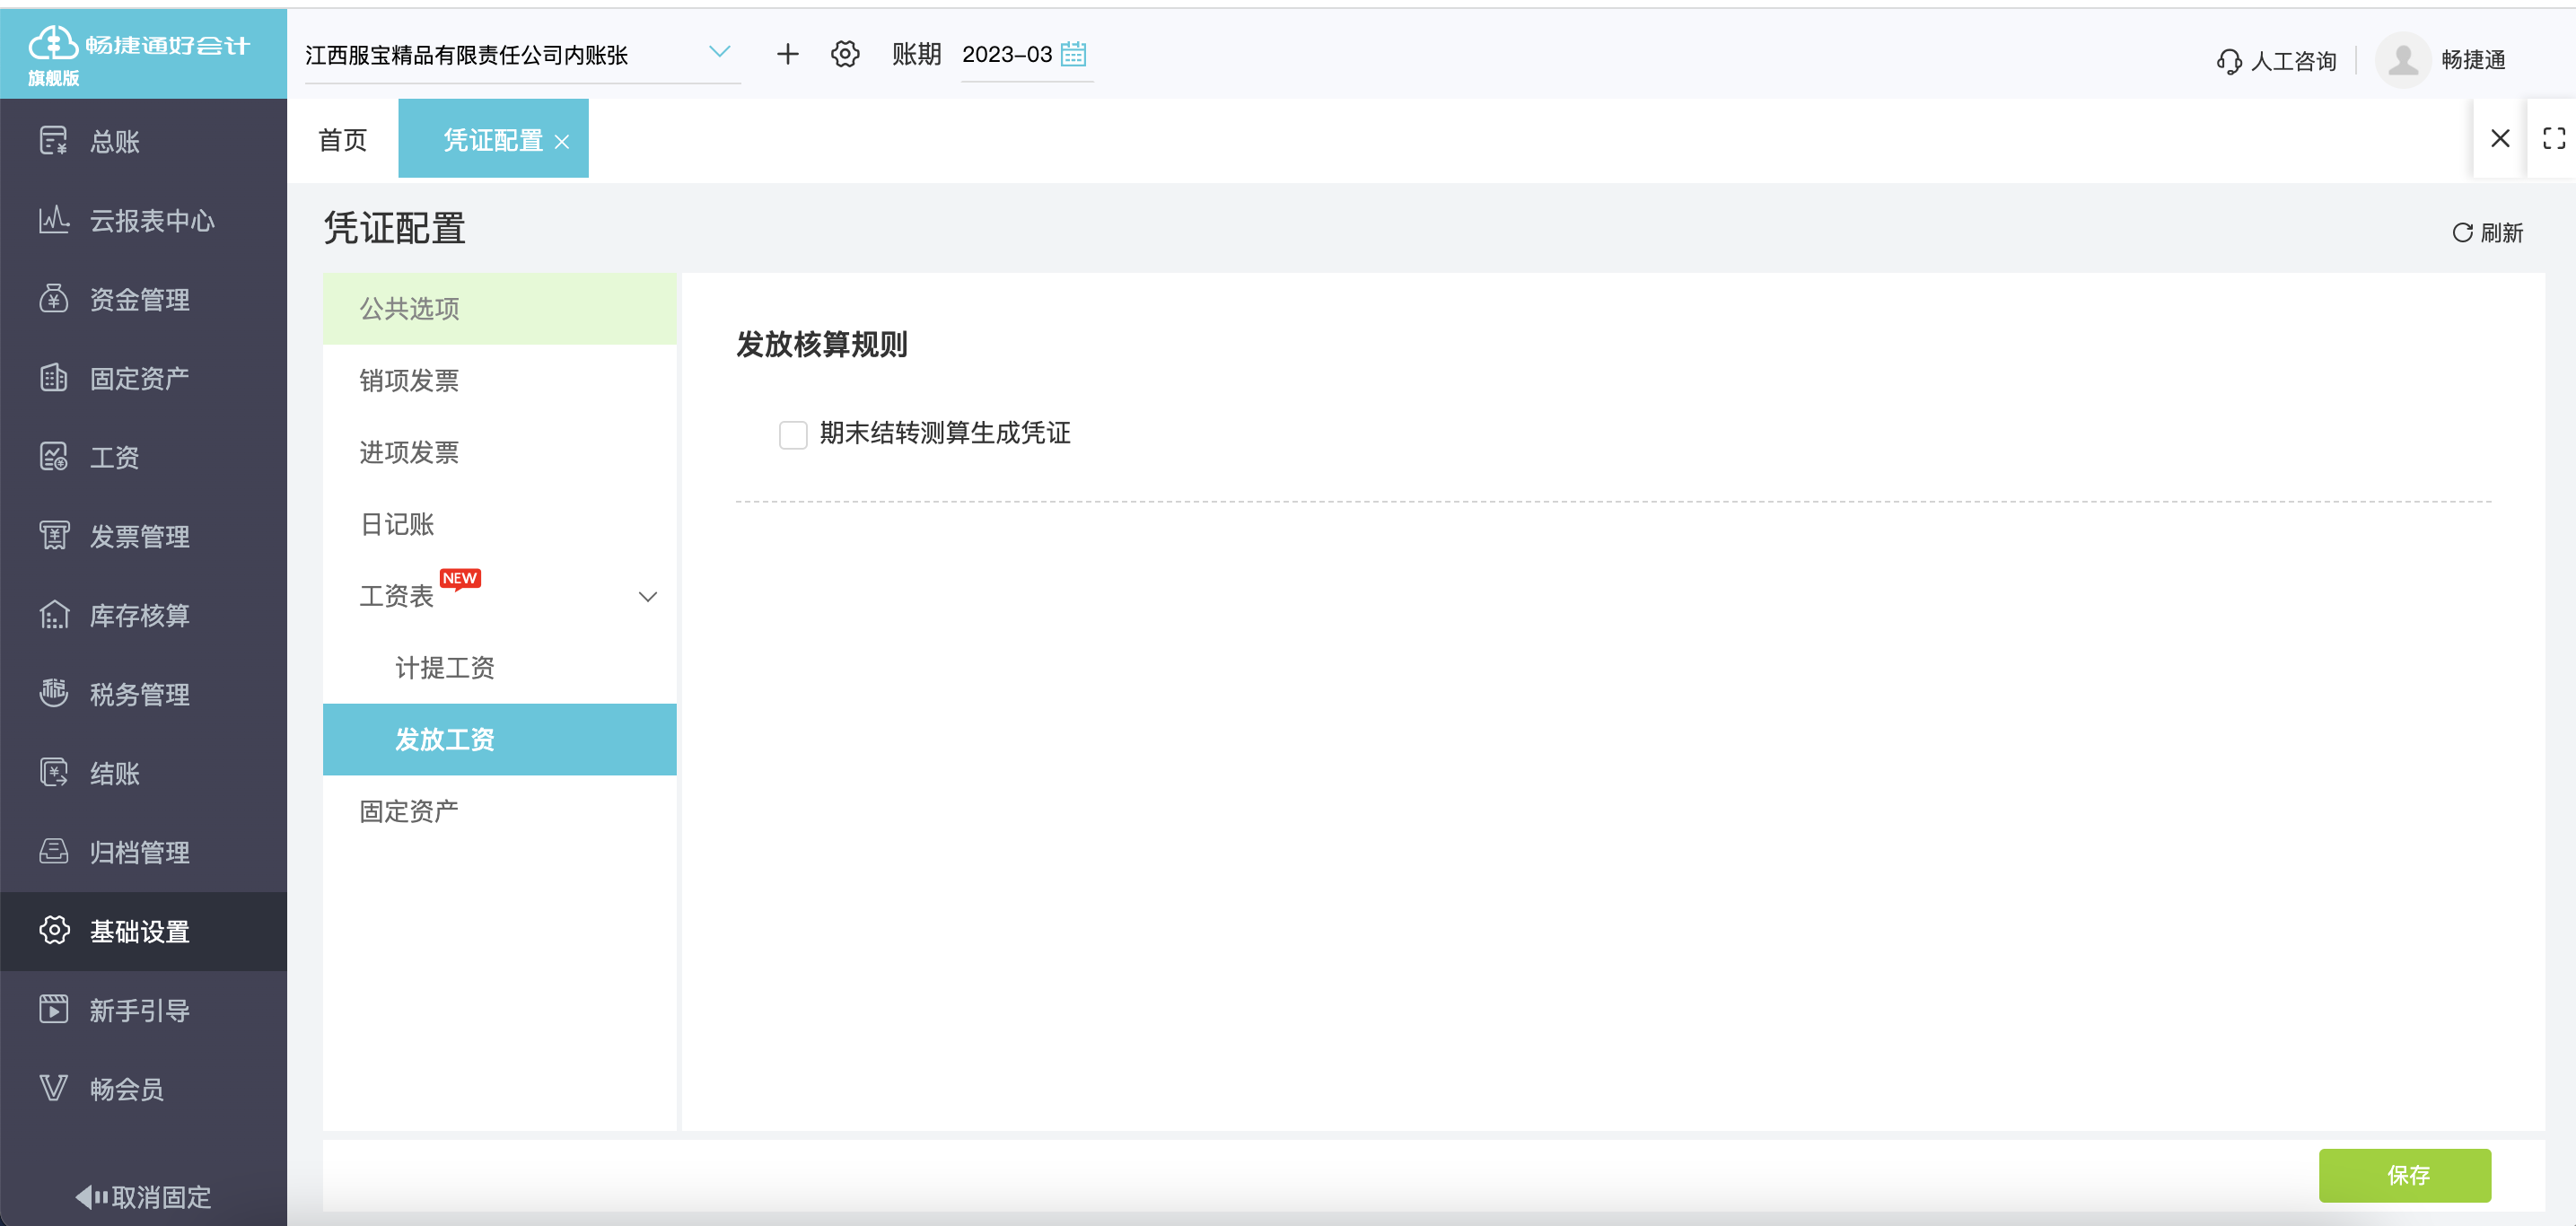Image resolution: width=2576 pixels, height=1226 pixels.
Task: Click the 刷新 button
Action: pos(2493,230)
